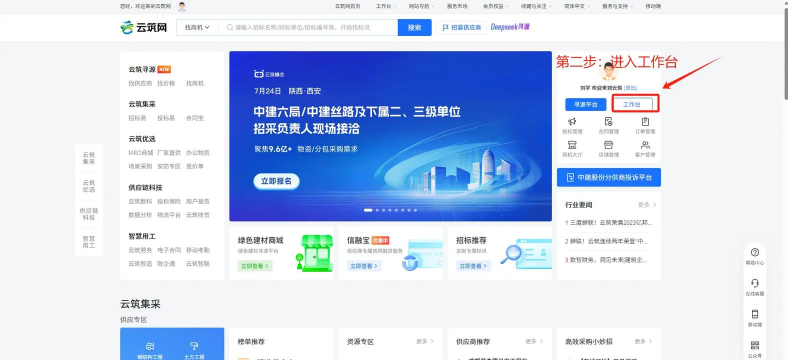The image size is (788, 360).
Task: Click the 寻源平台 button
Action: coord(585,105)
